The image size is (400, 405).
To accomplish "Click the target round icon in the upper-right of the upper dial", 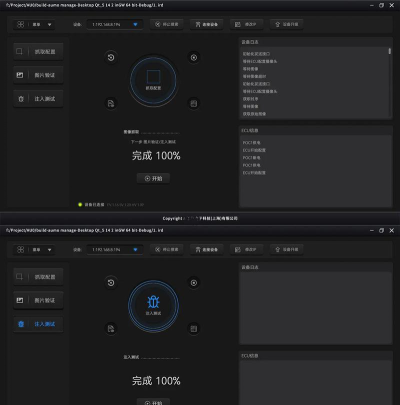I will pyautogui.click(x=194, y=57).
